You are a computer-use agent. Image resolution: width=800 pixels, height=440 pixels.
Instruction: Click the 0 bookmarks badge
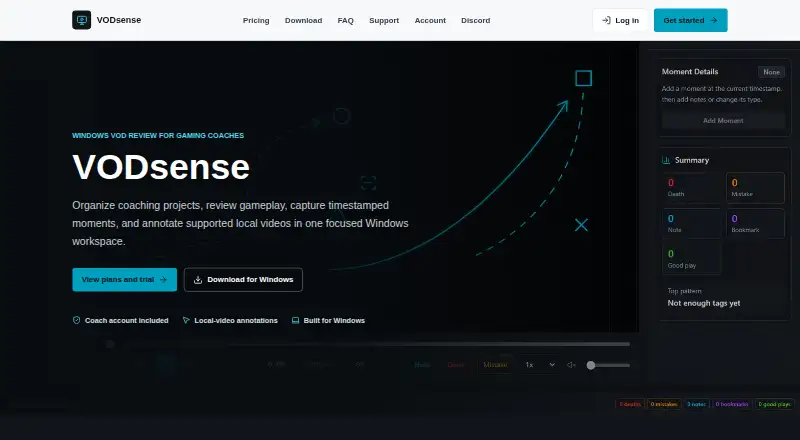[732, 404]
